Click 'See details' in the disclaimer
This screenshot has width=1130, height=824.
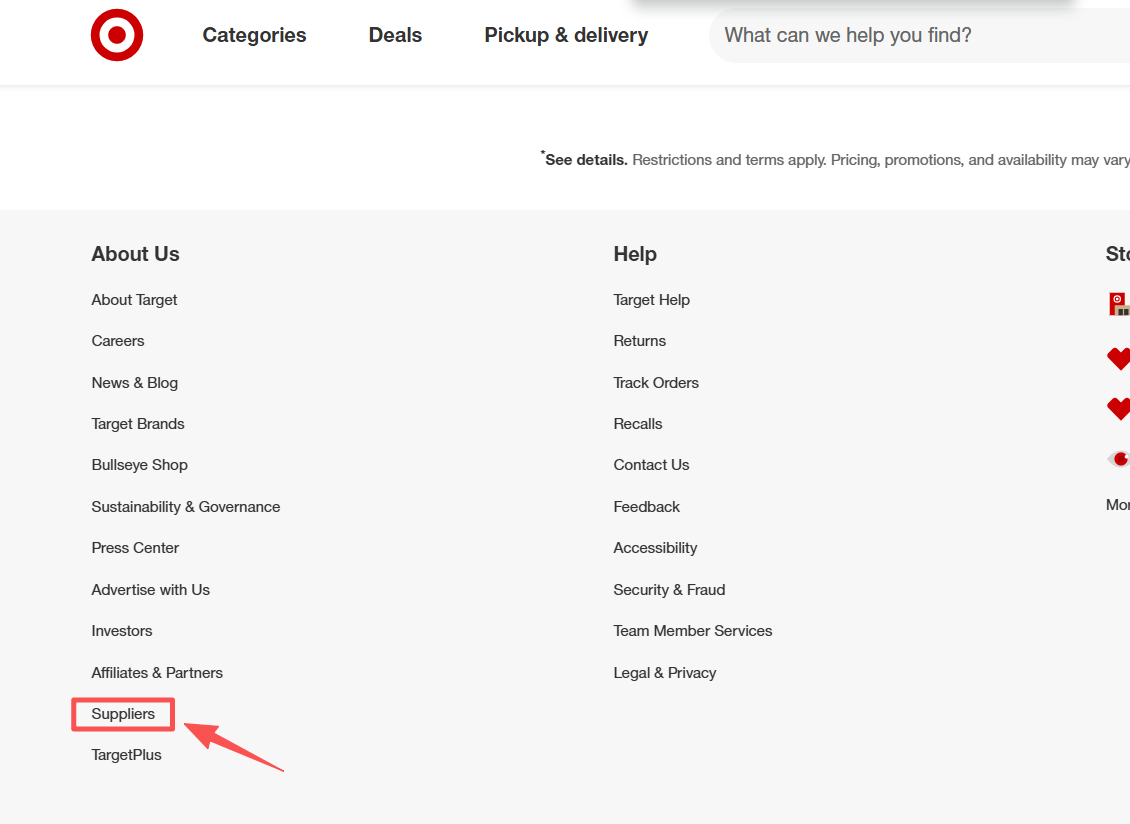click(x=586, y=160)
